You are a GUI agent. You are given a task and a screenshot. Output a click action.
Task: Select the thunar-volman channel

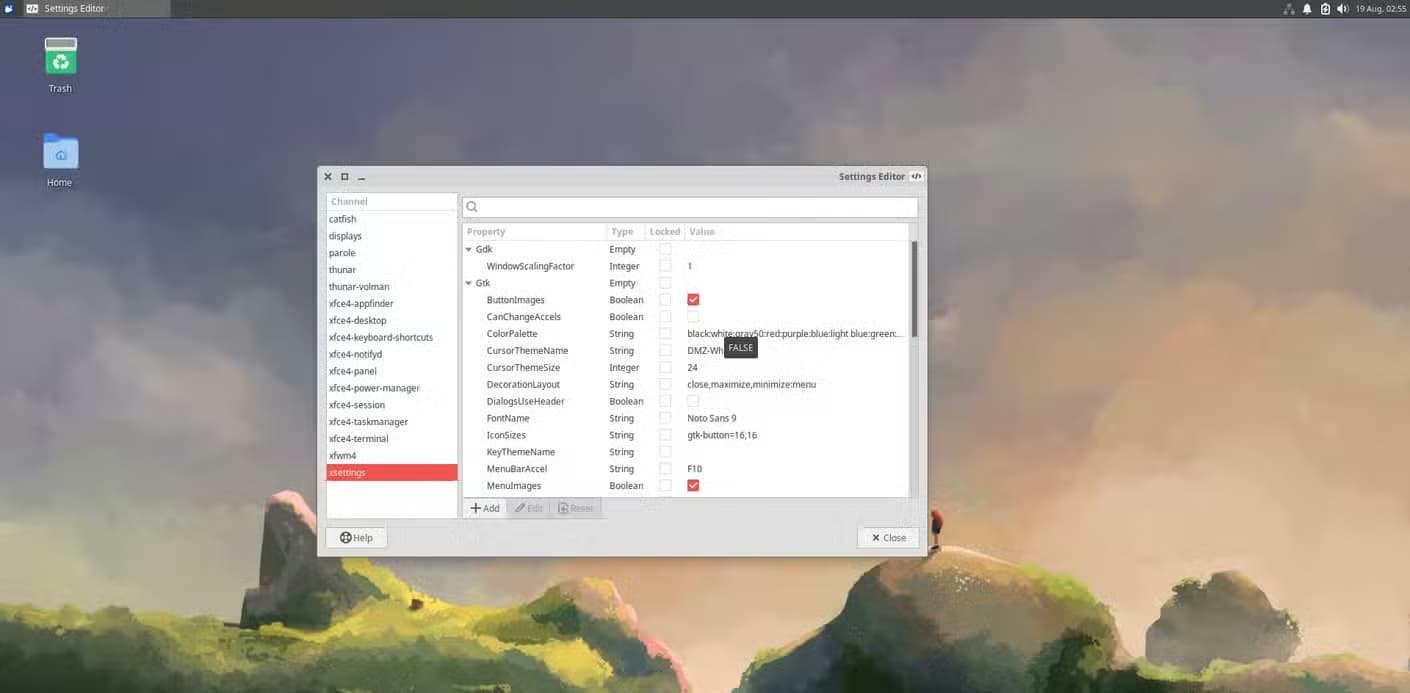coord(391,287)
